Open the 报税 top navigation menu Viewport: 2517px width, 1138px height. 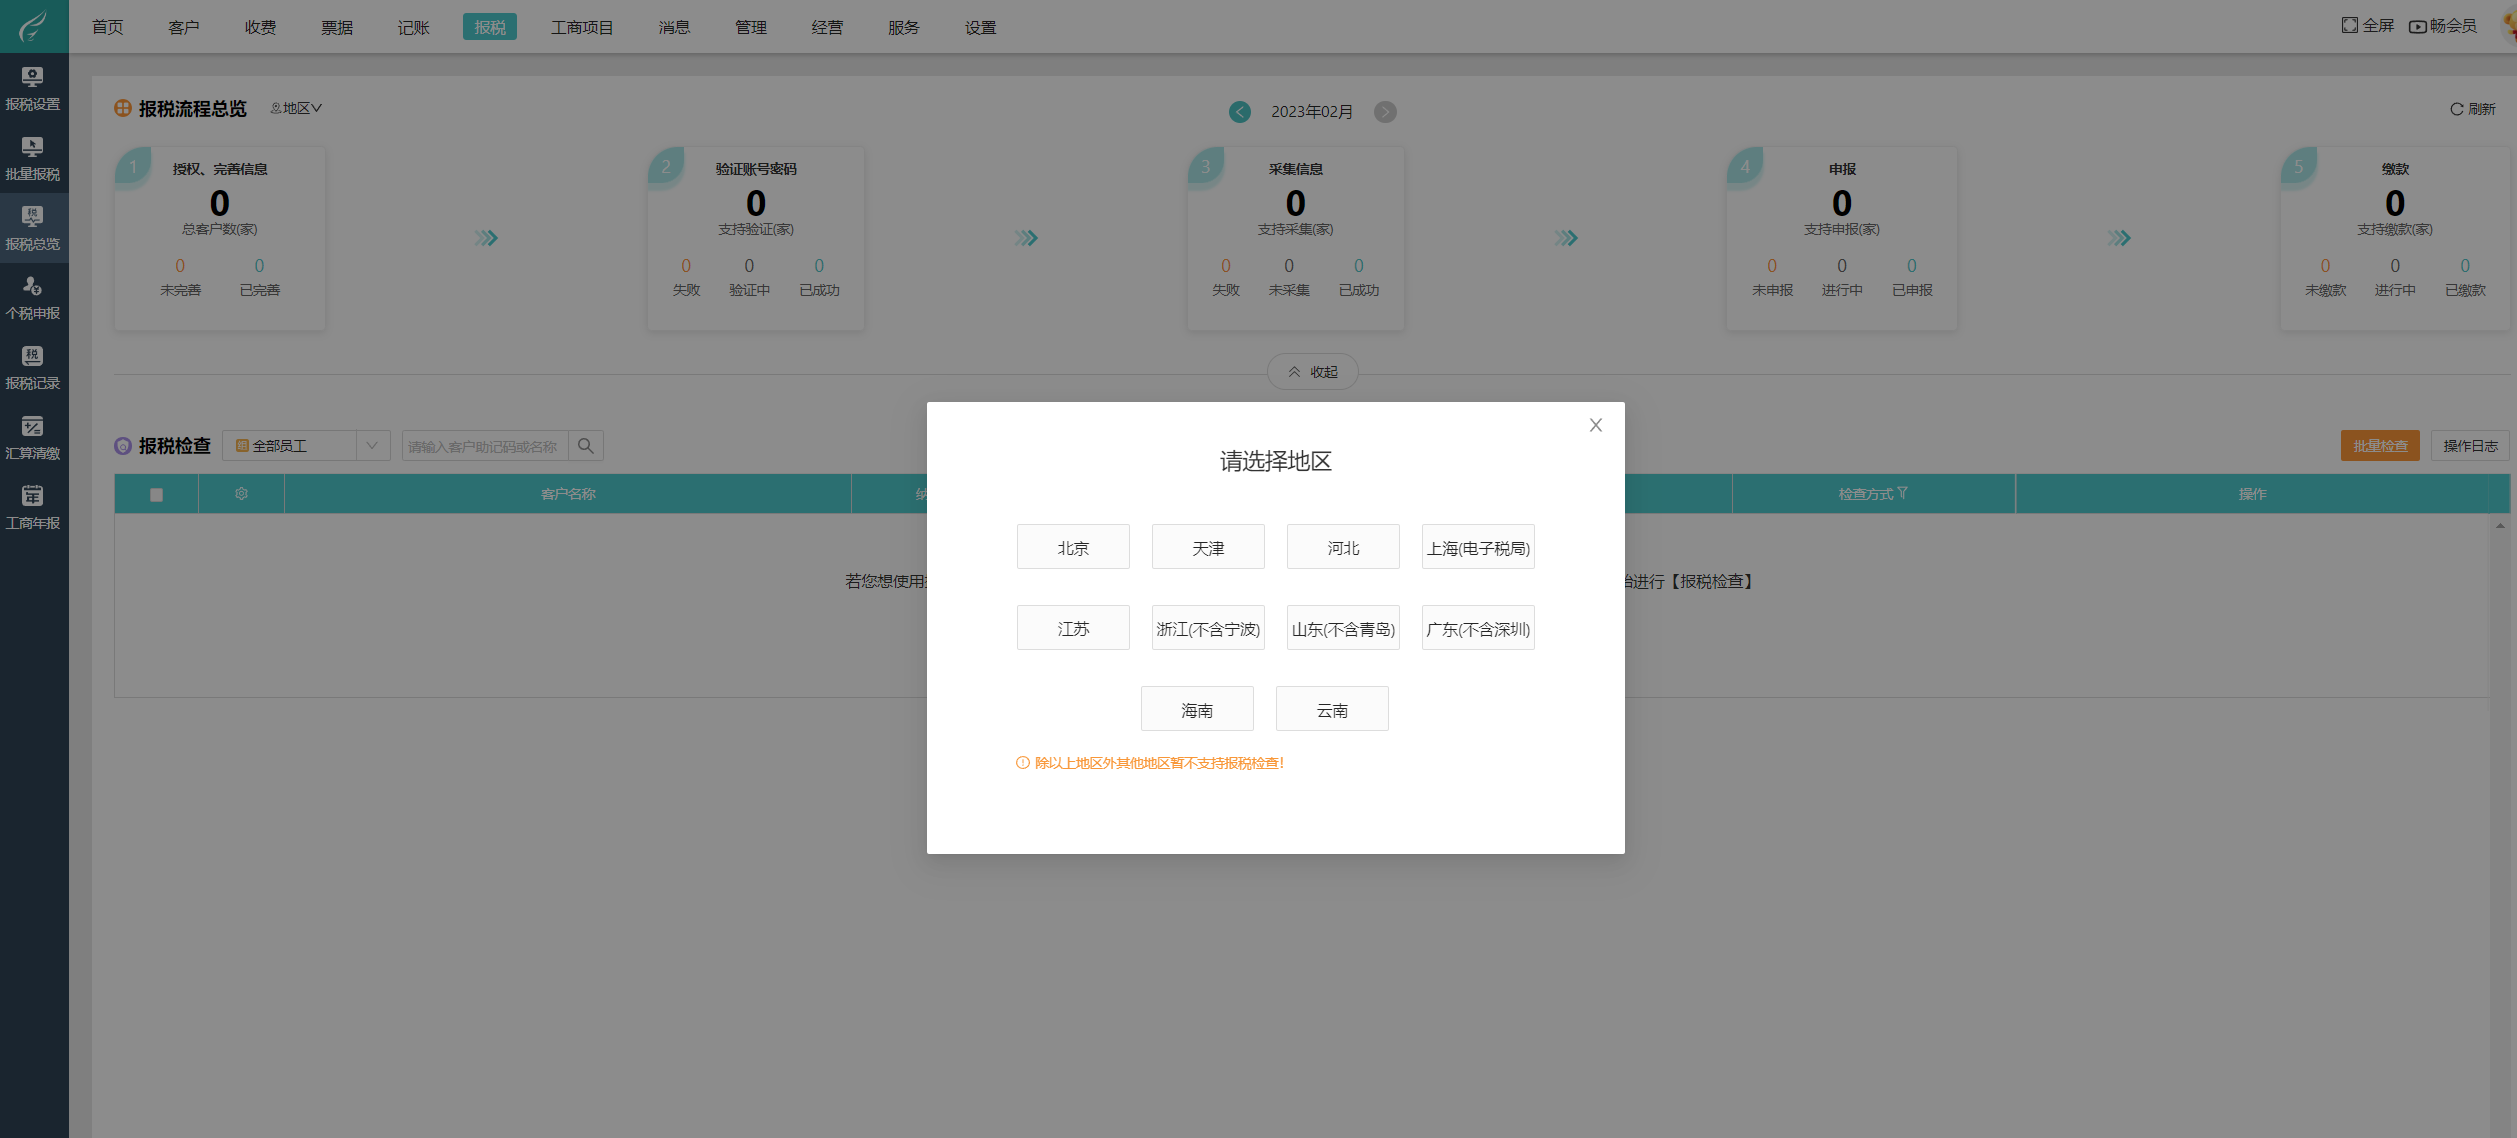(x=491, y=27)
